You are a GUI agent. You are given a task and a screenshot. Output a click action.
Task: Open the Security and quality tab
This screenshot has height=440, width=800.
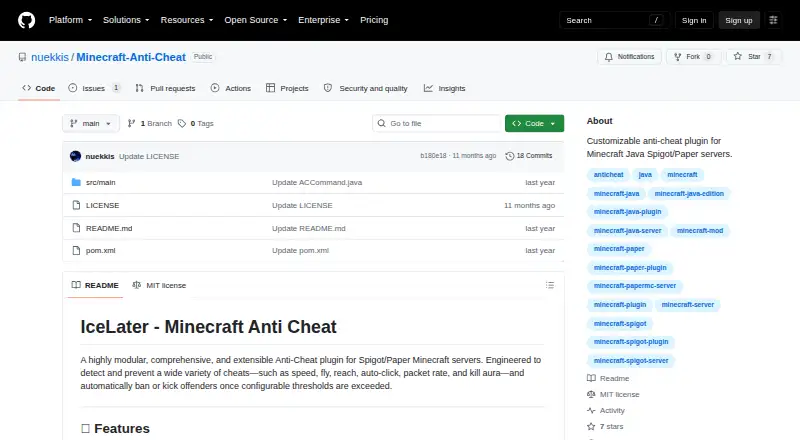(x=366, y=88)
